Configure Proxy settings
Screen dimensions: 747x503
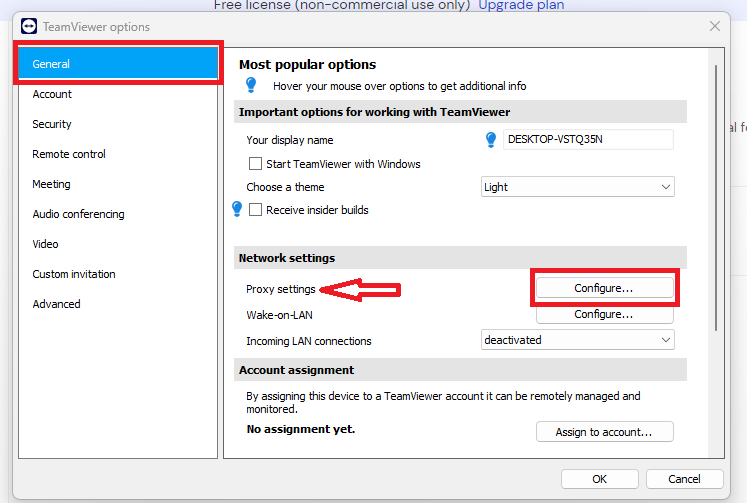click(605, 288)
